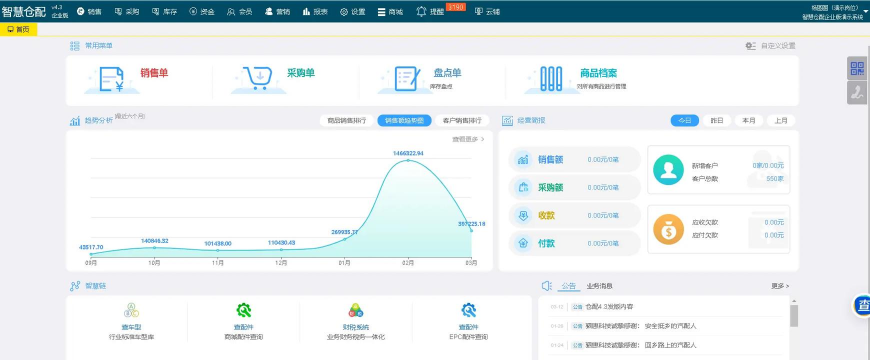Select the 昨日 period filter
Screen dimensions: 870x360
tap(717, 120)
